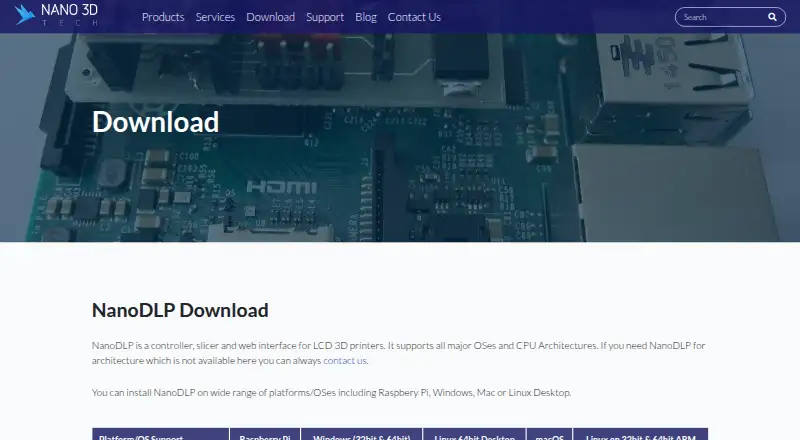Click the 'Raspberry Pi' table column header
Viewport: 800px width, 440px height.
pyautogui.click(x=265, y=434)
